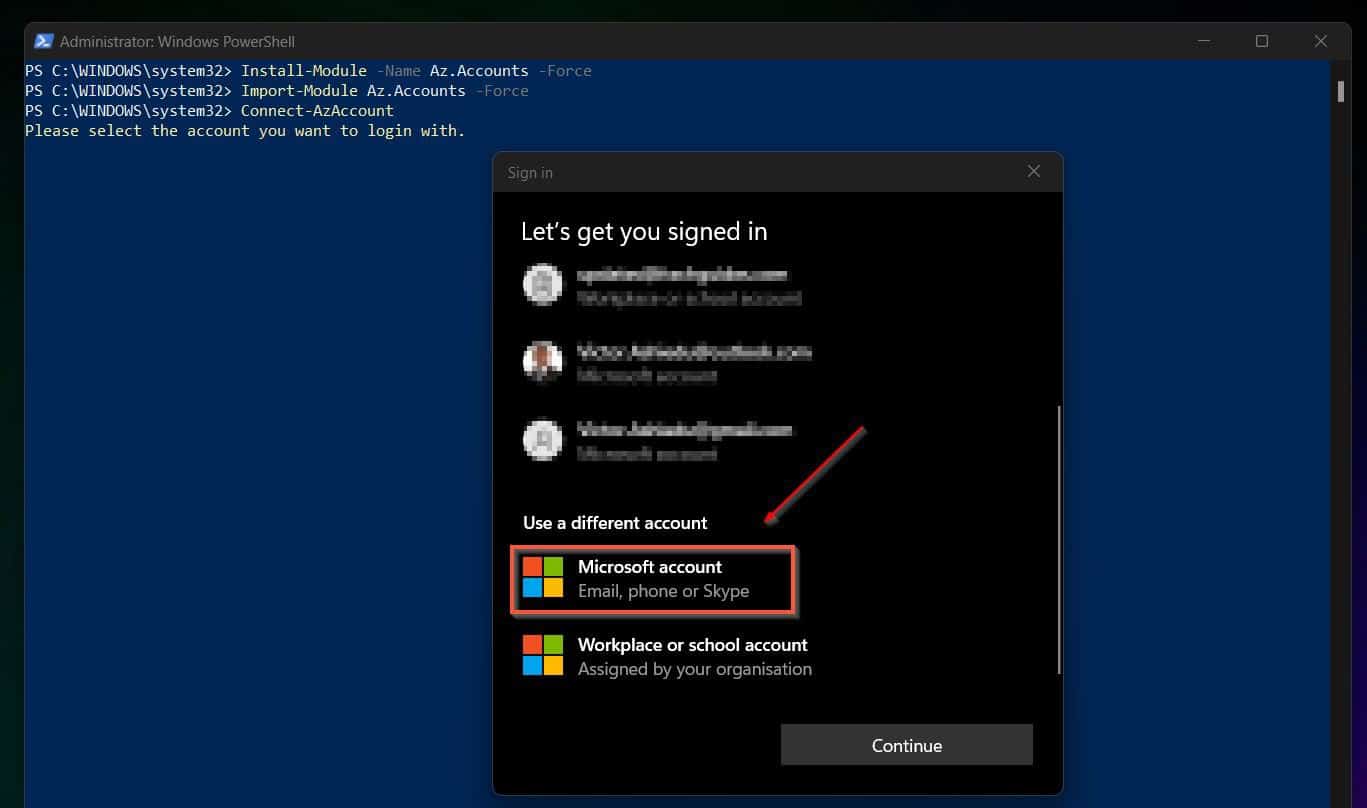The height and width of the screenshot is (808, 1367).
Task: Click the Workplace or school account colored logo
Action: point(543,656)
